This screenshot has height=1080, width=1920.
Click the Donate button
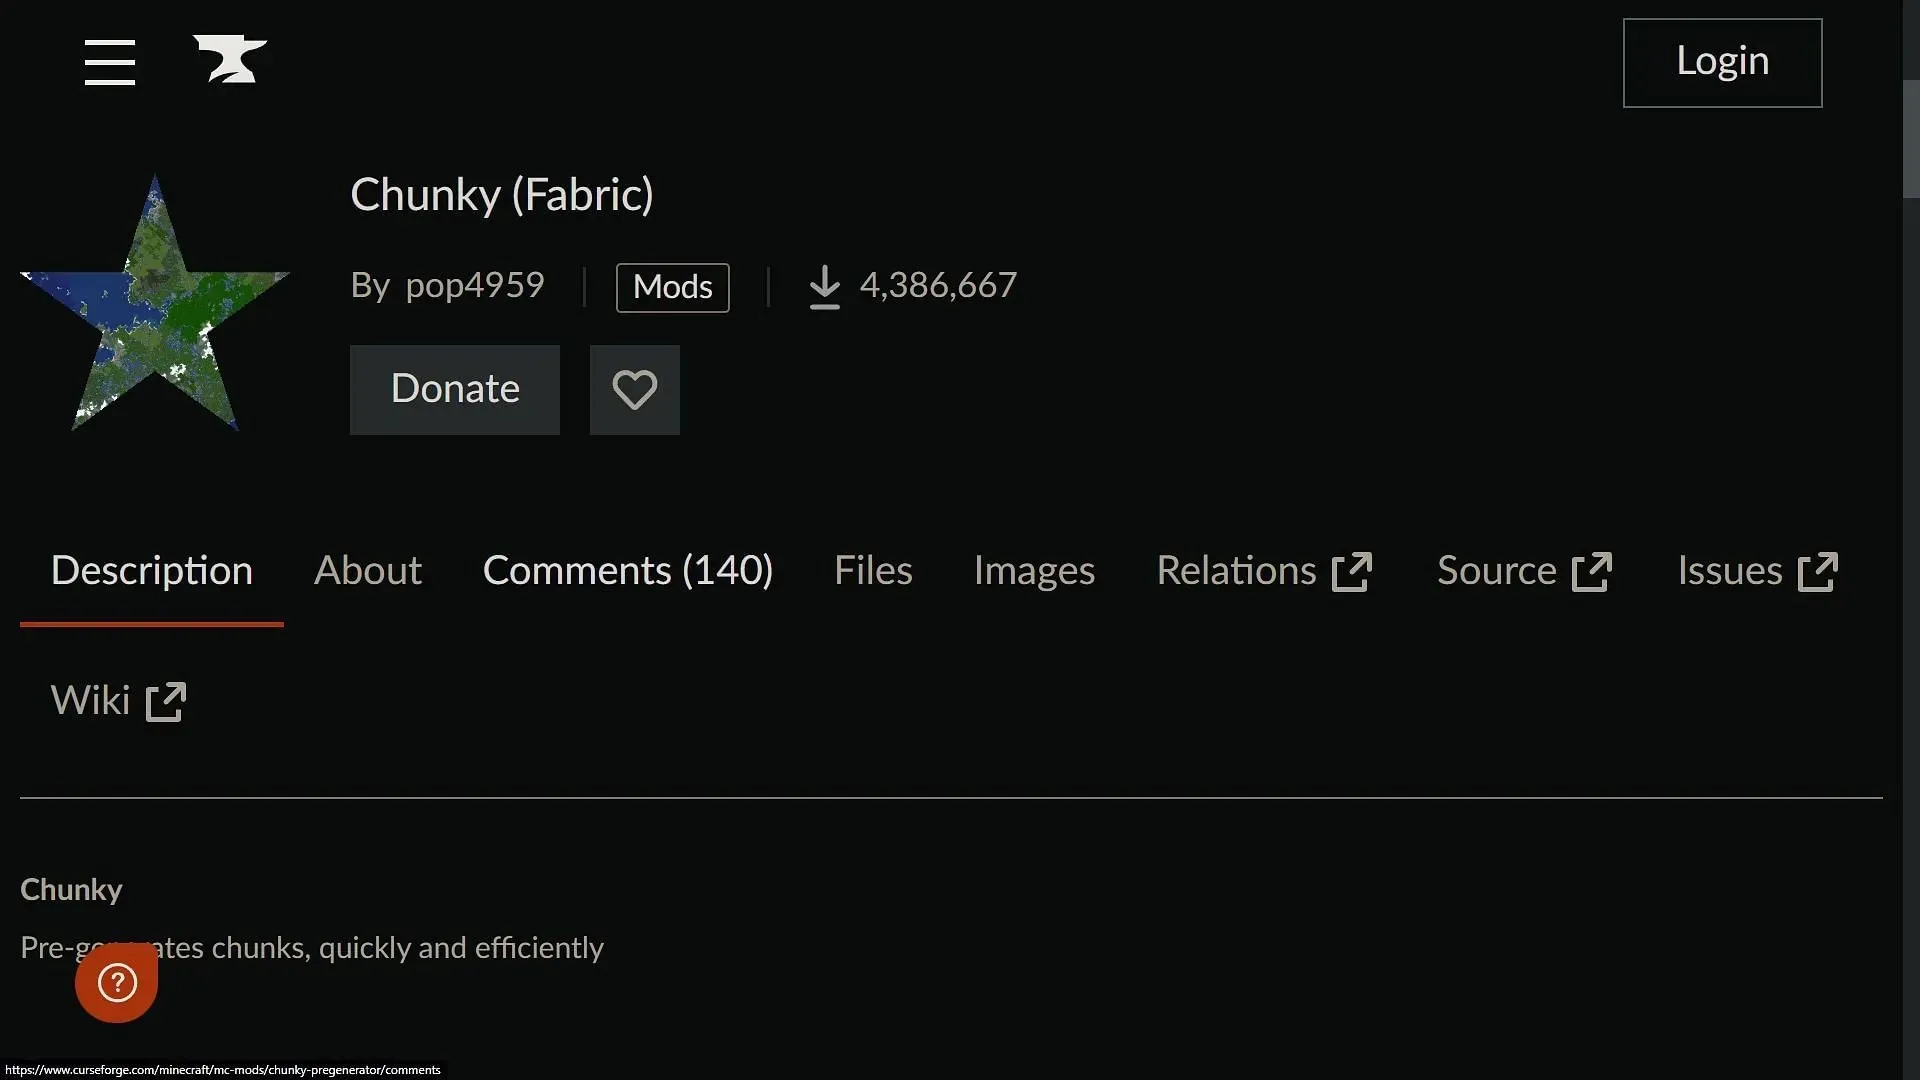pyautogui.click(x=455, y=389)
